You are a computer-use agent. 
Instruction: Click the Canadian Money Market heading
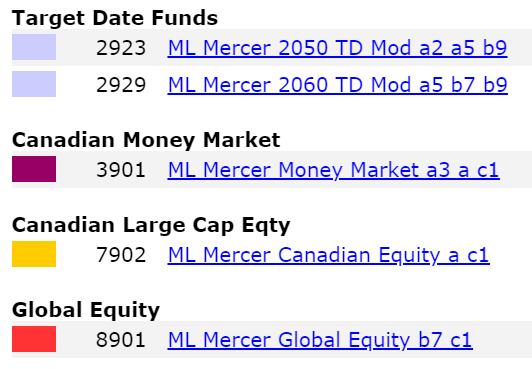[x=146, y=140]
